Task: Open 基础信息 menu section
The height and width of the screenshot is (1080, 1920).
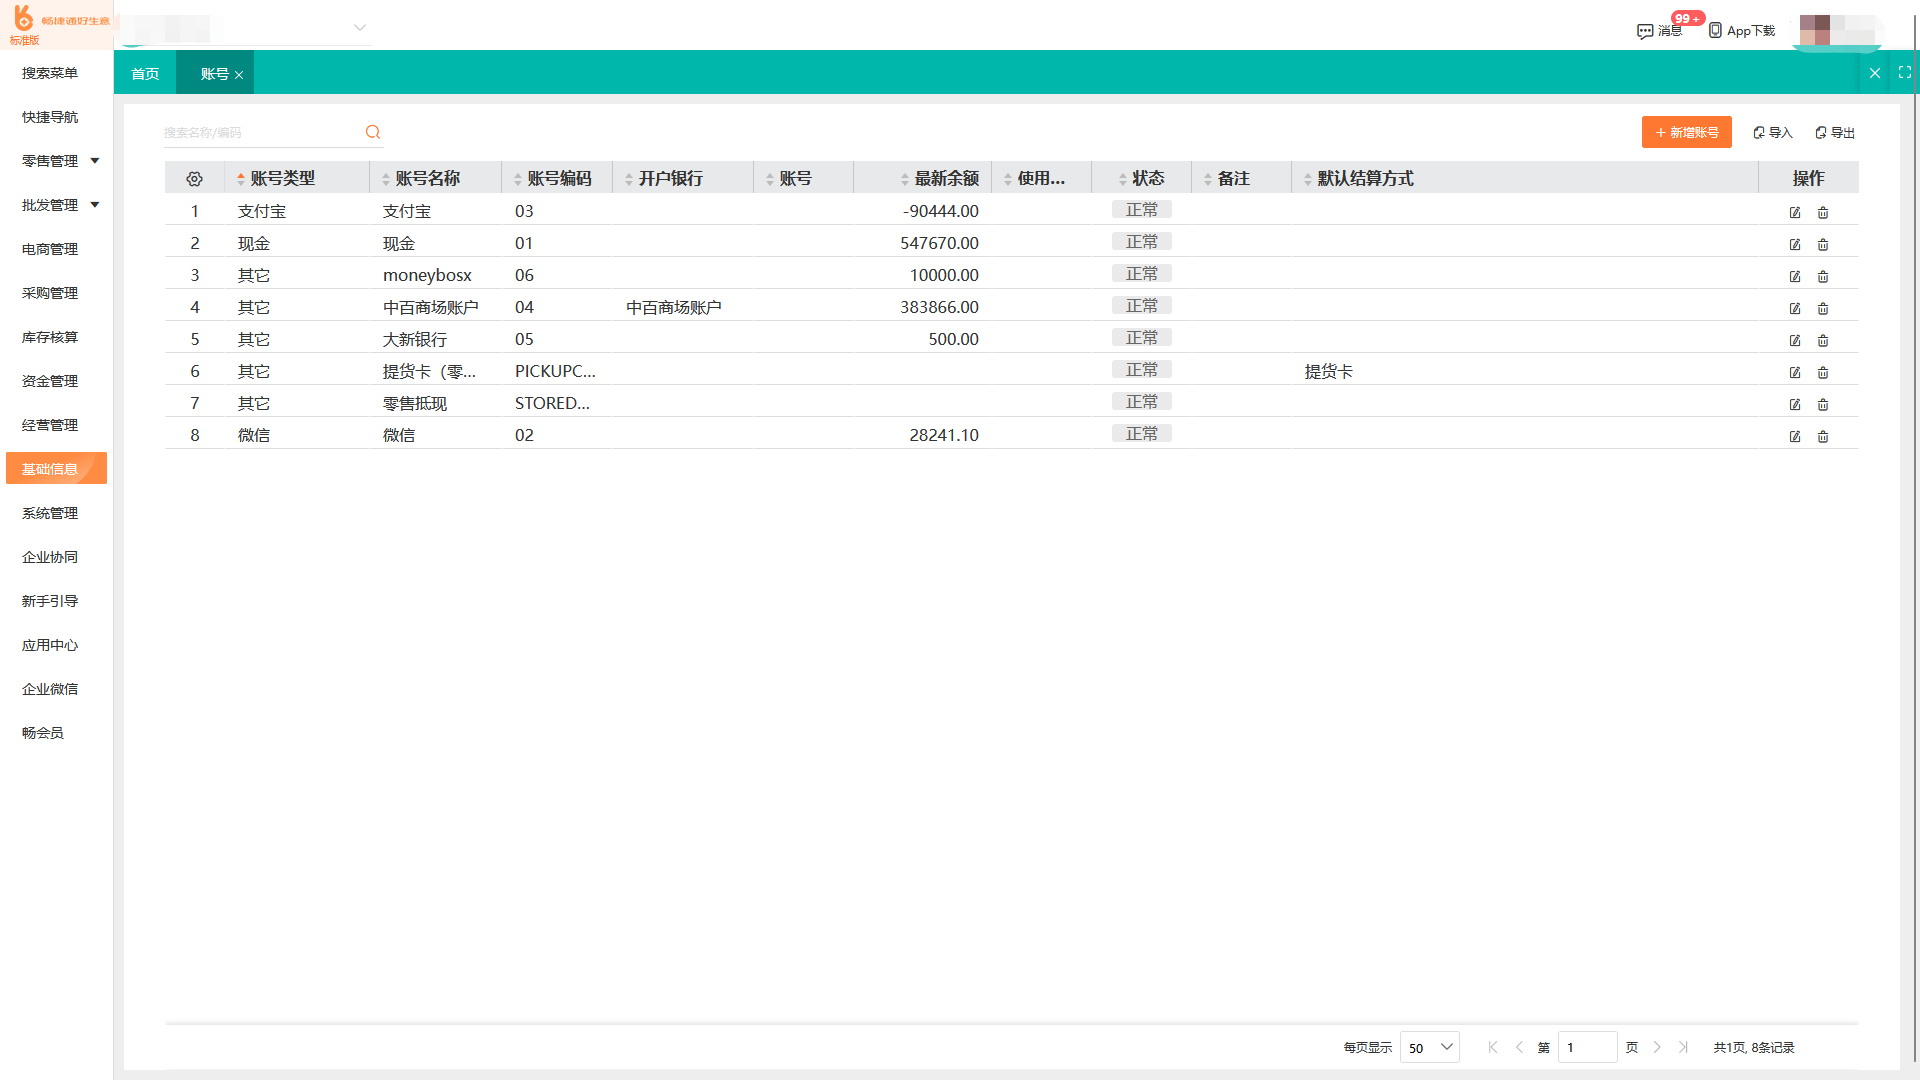Action: point(53,468)
